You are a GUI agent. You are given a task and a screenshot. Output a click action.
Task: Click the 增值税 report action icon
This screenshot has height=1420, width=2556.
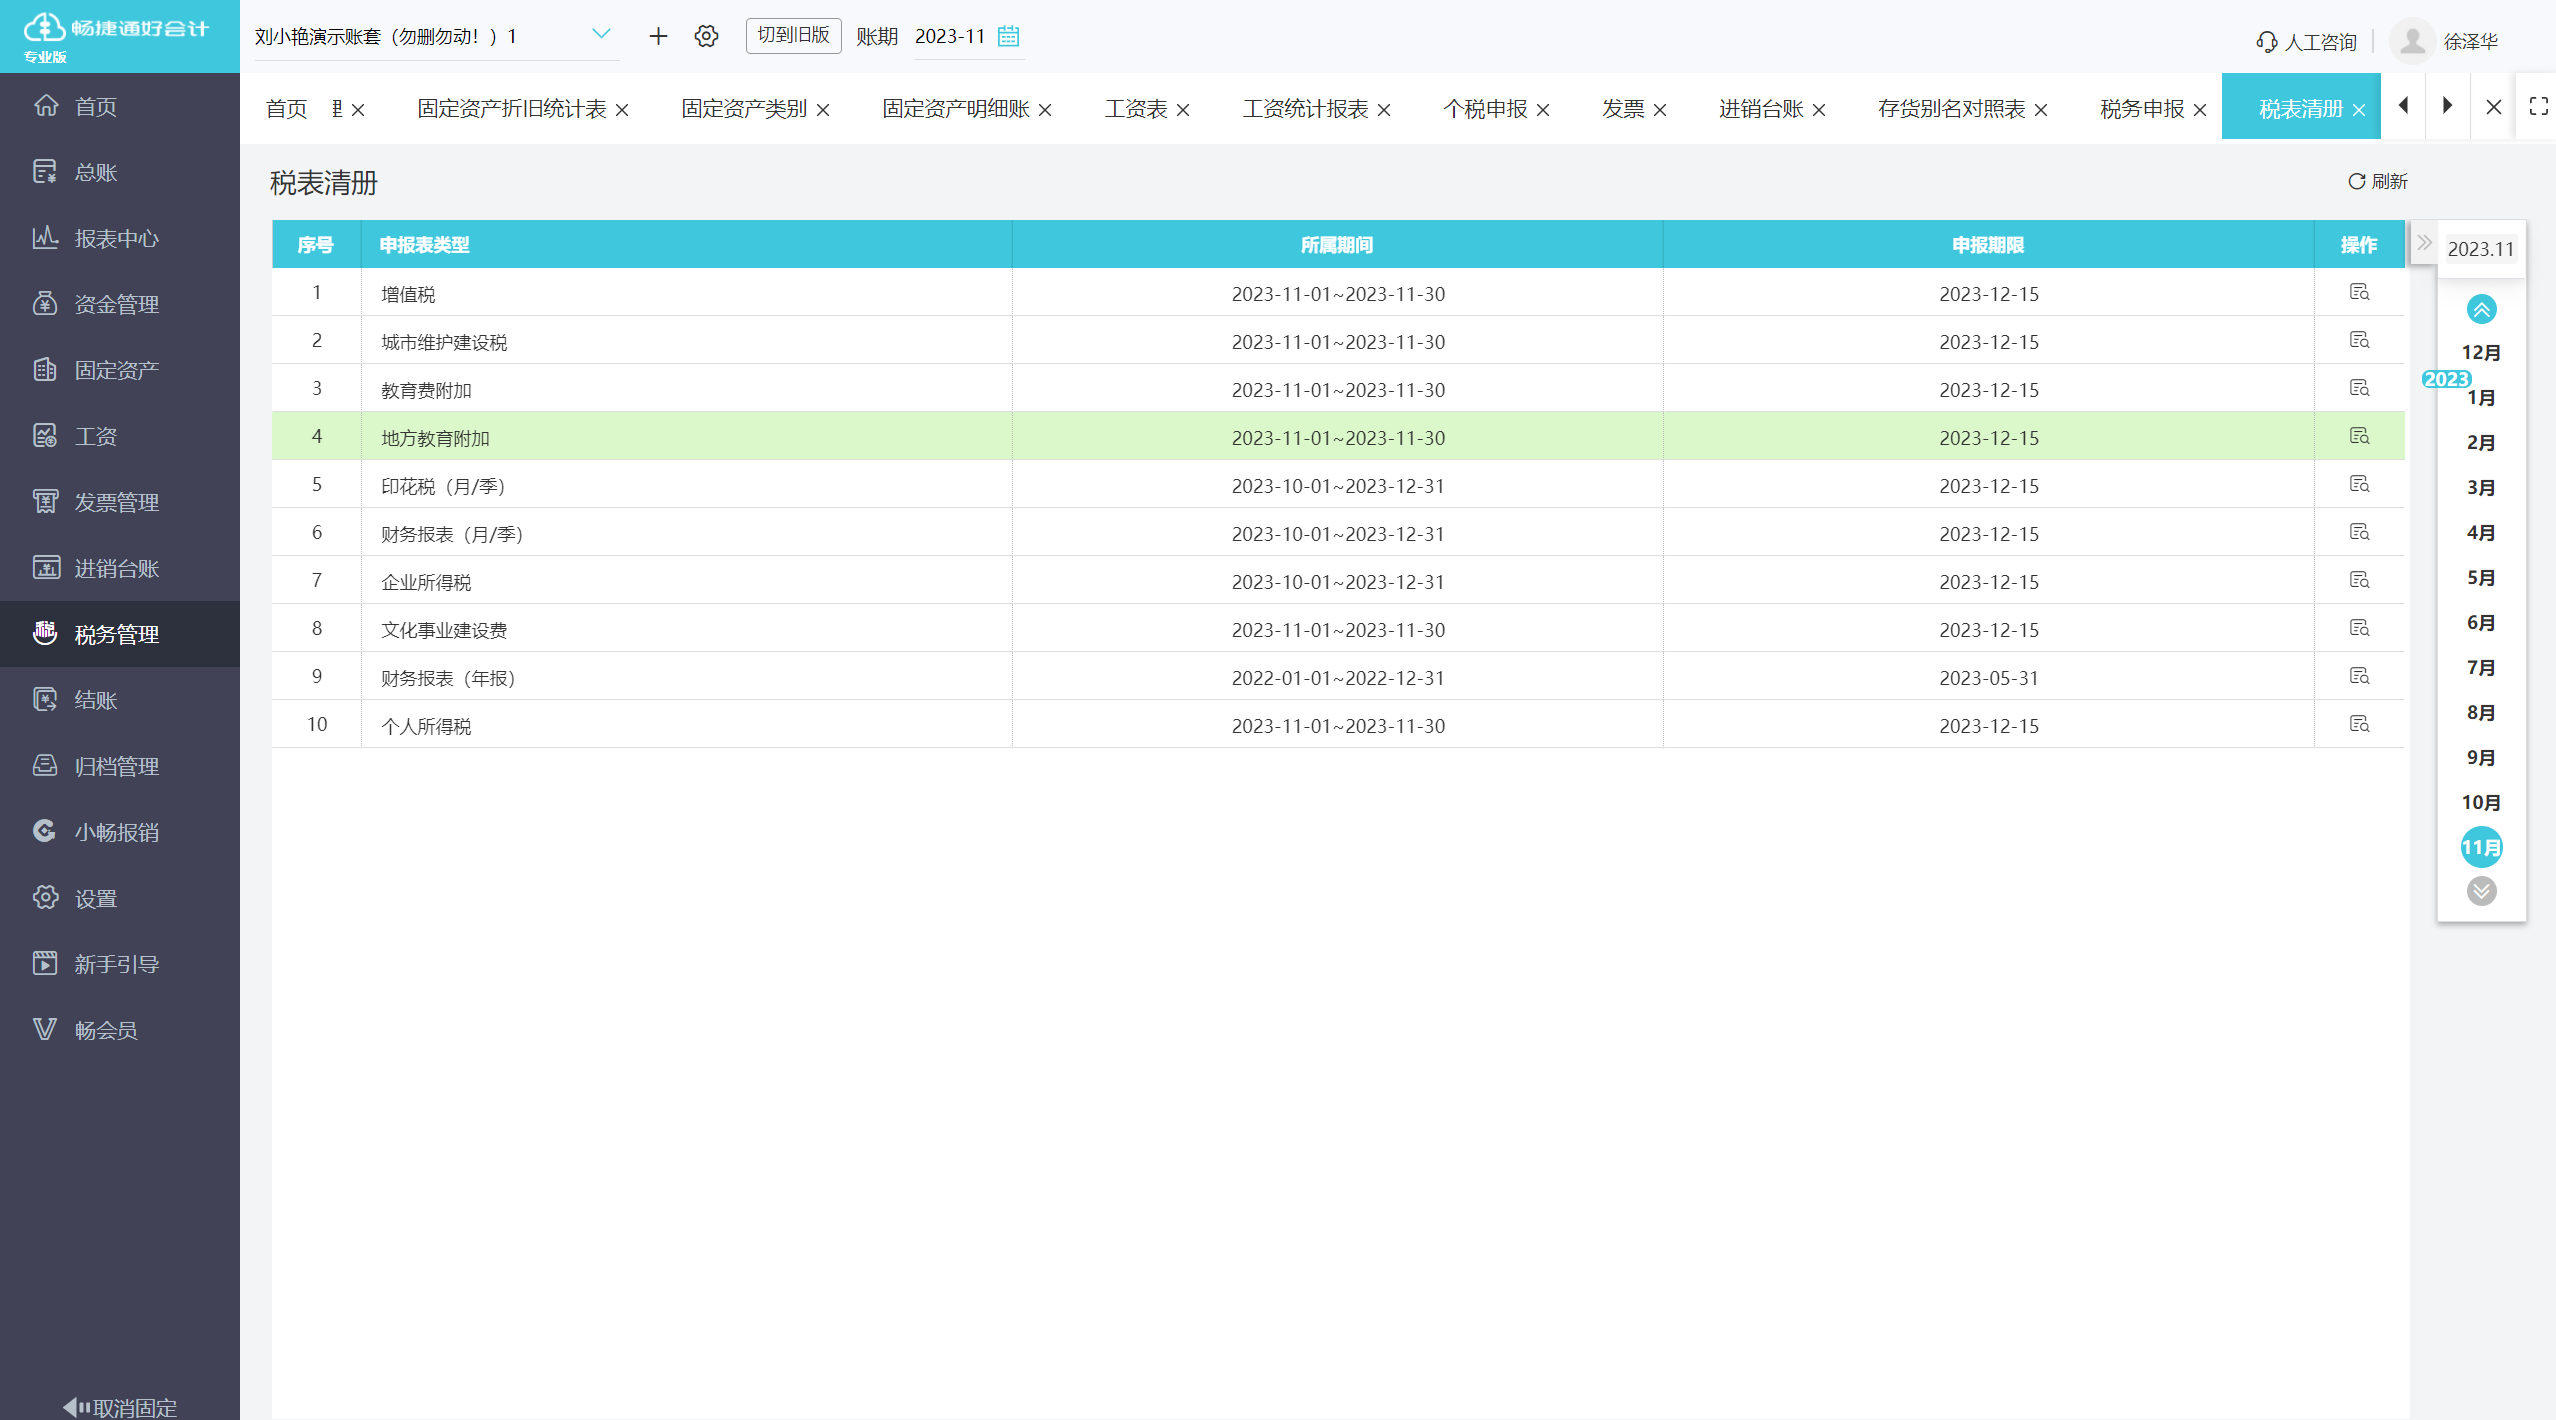tap(2358, 290)
